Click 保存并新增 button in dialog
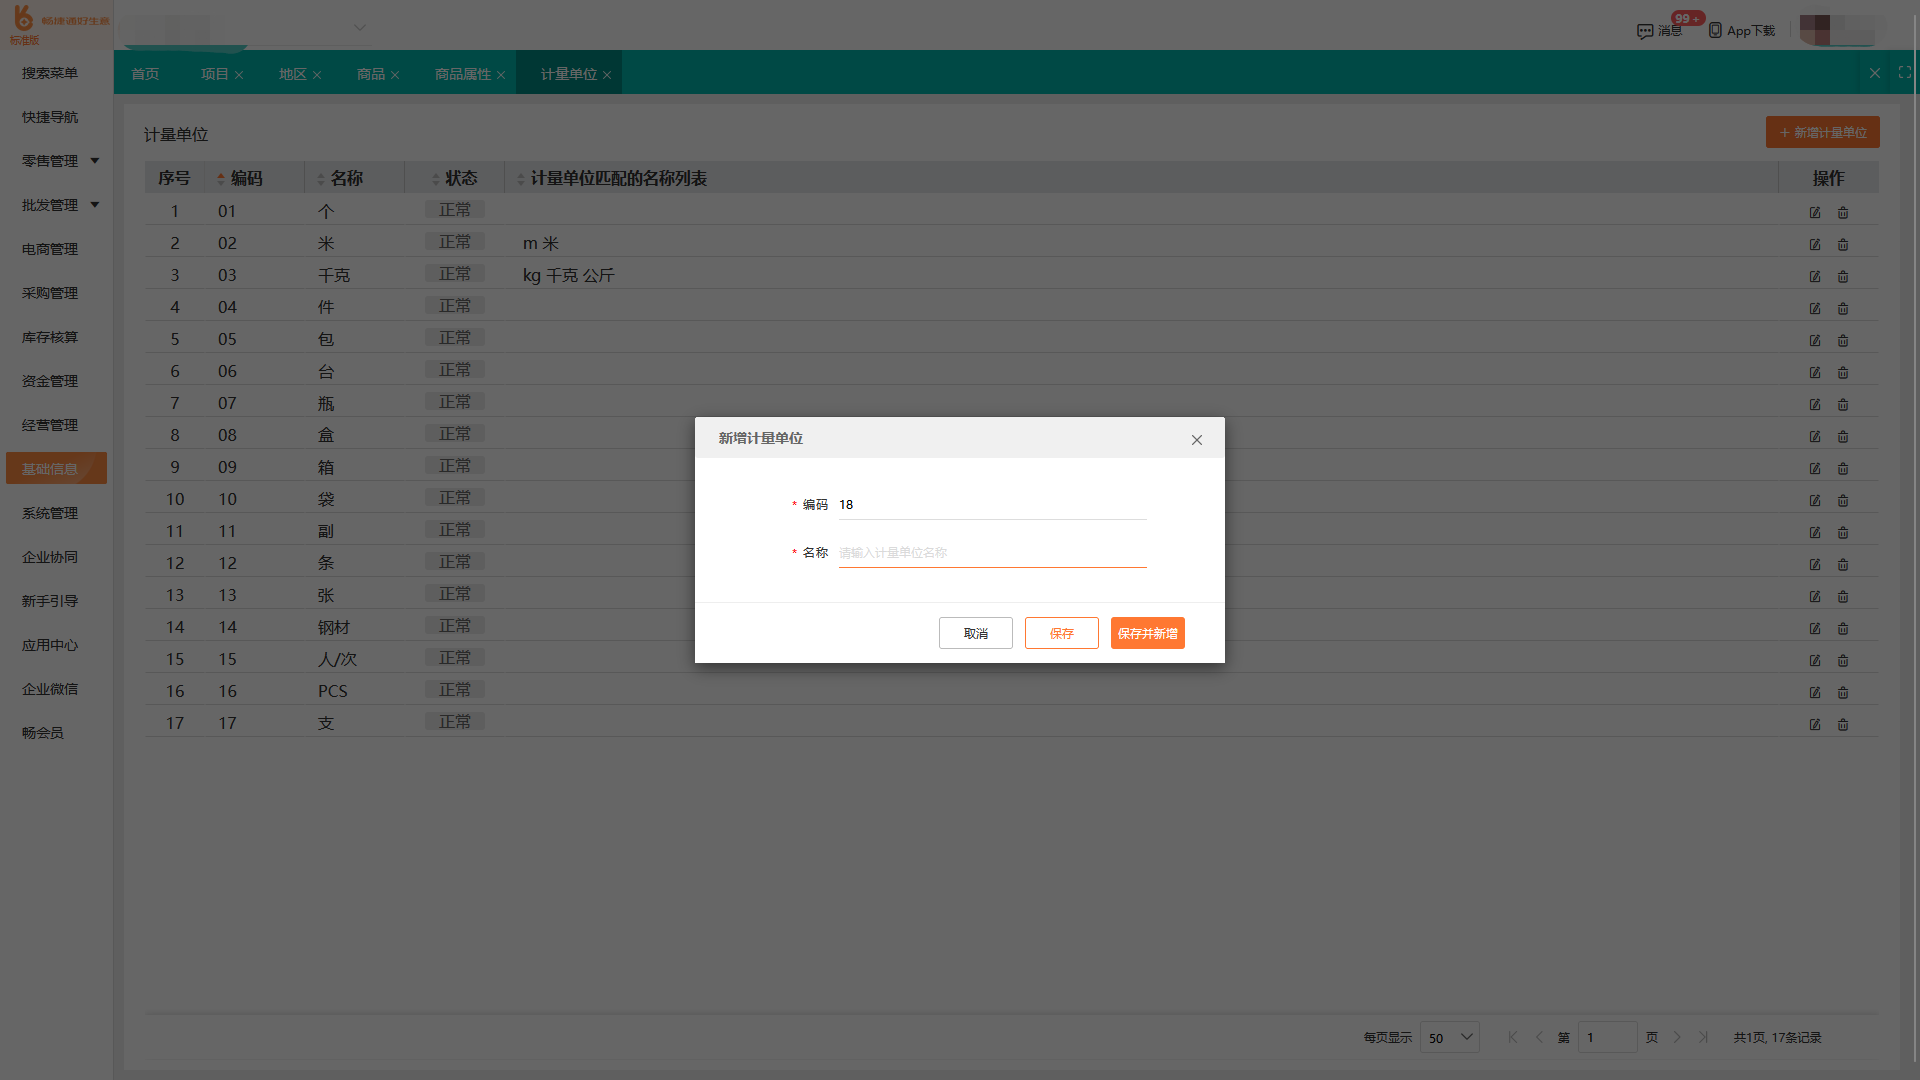This screenshot has height=1080, width=1920. pyautogui.click(x=1146, y=633)
